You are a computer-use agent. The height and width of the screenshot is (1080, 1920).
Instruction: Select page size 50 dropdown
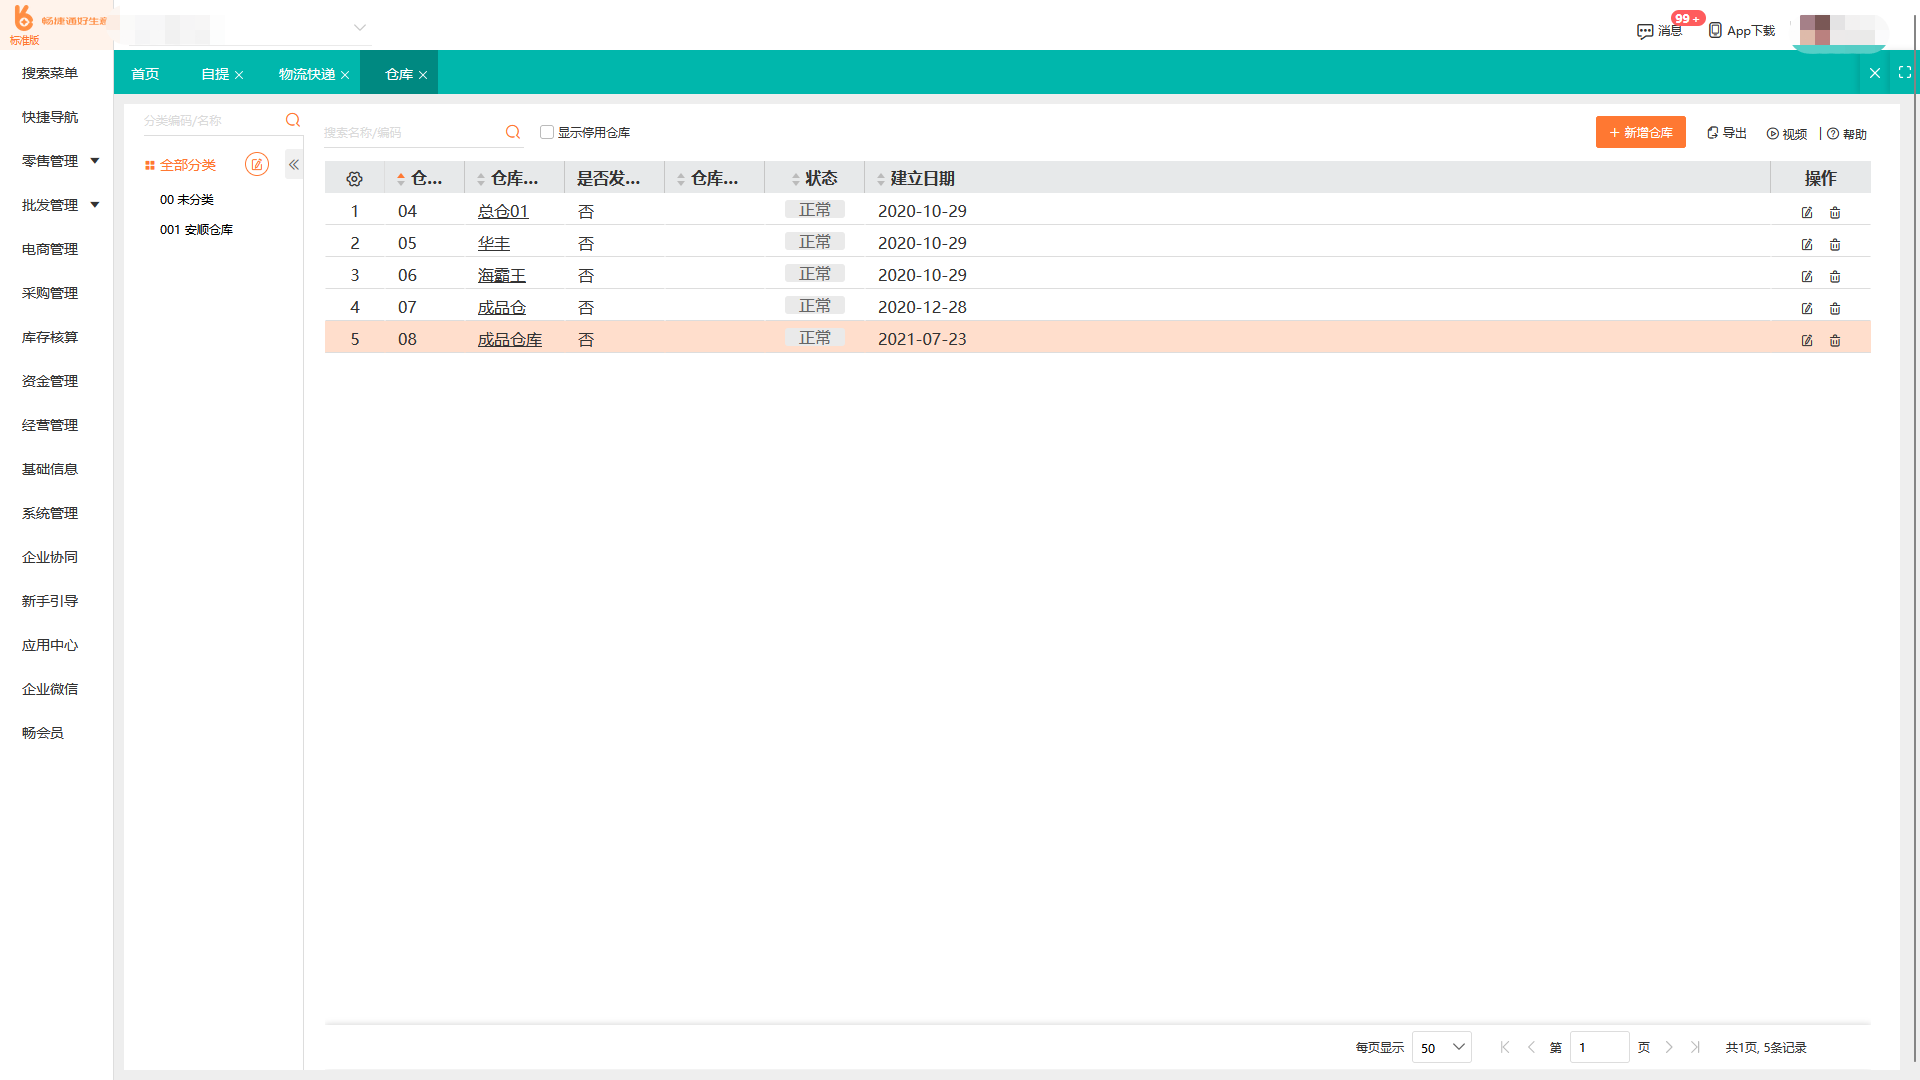pyautogui.click(x=1439, y=1047)
